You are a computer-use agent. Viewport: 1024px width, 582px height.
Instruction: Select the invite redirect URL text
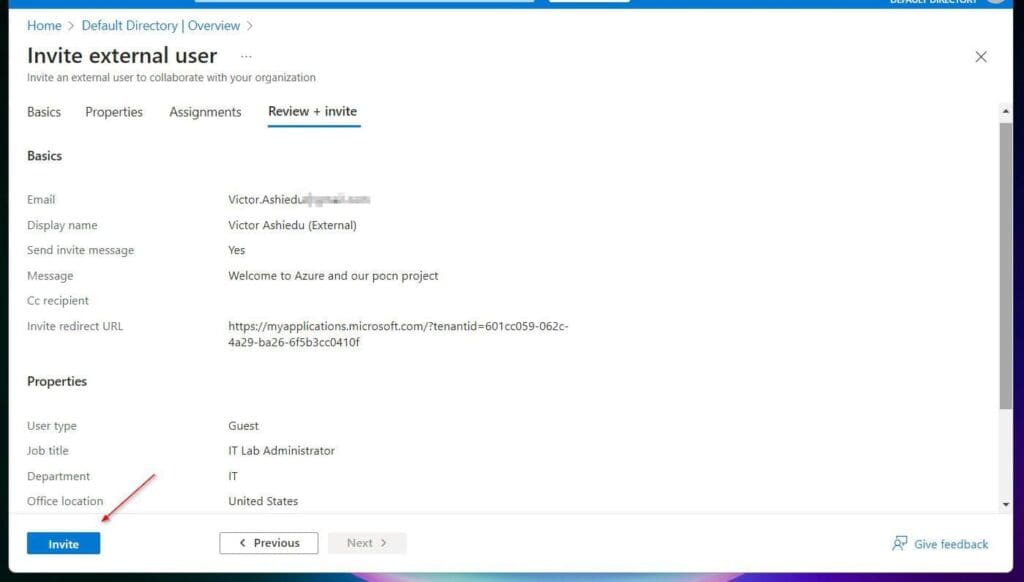pos(398,334)
